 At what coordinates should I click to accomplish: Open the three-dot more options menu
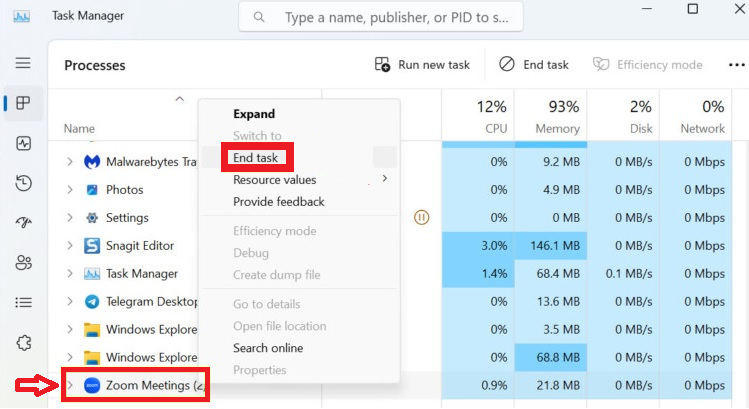[737, 65]
